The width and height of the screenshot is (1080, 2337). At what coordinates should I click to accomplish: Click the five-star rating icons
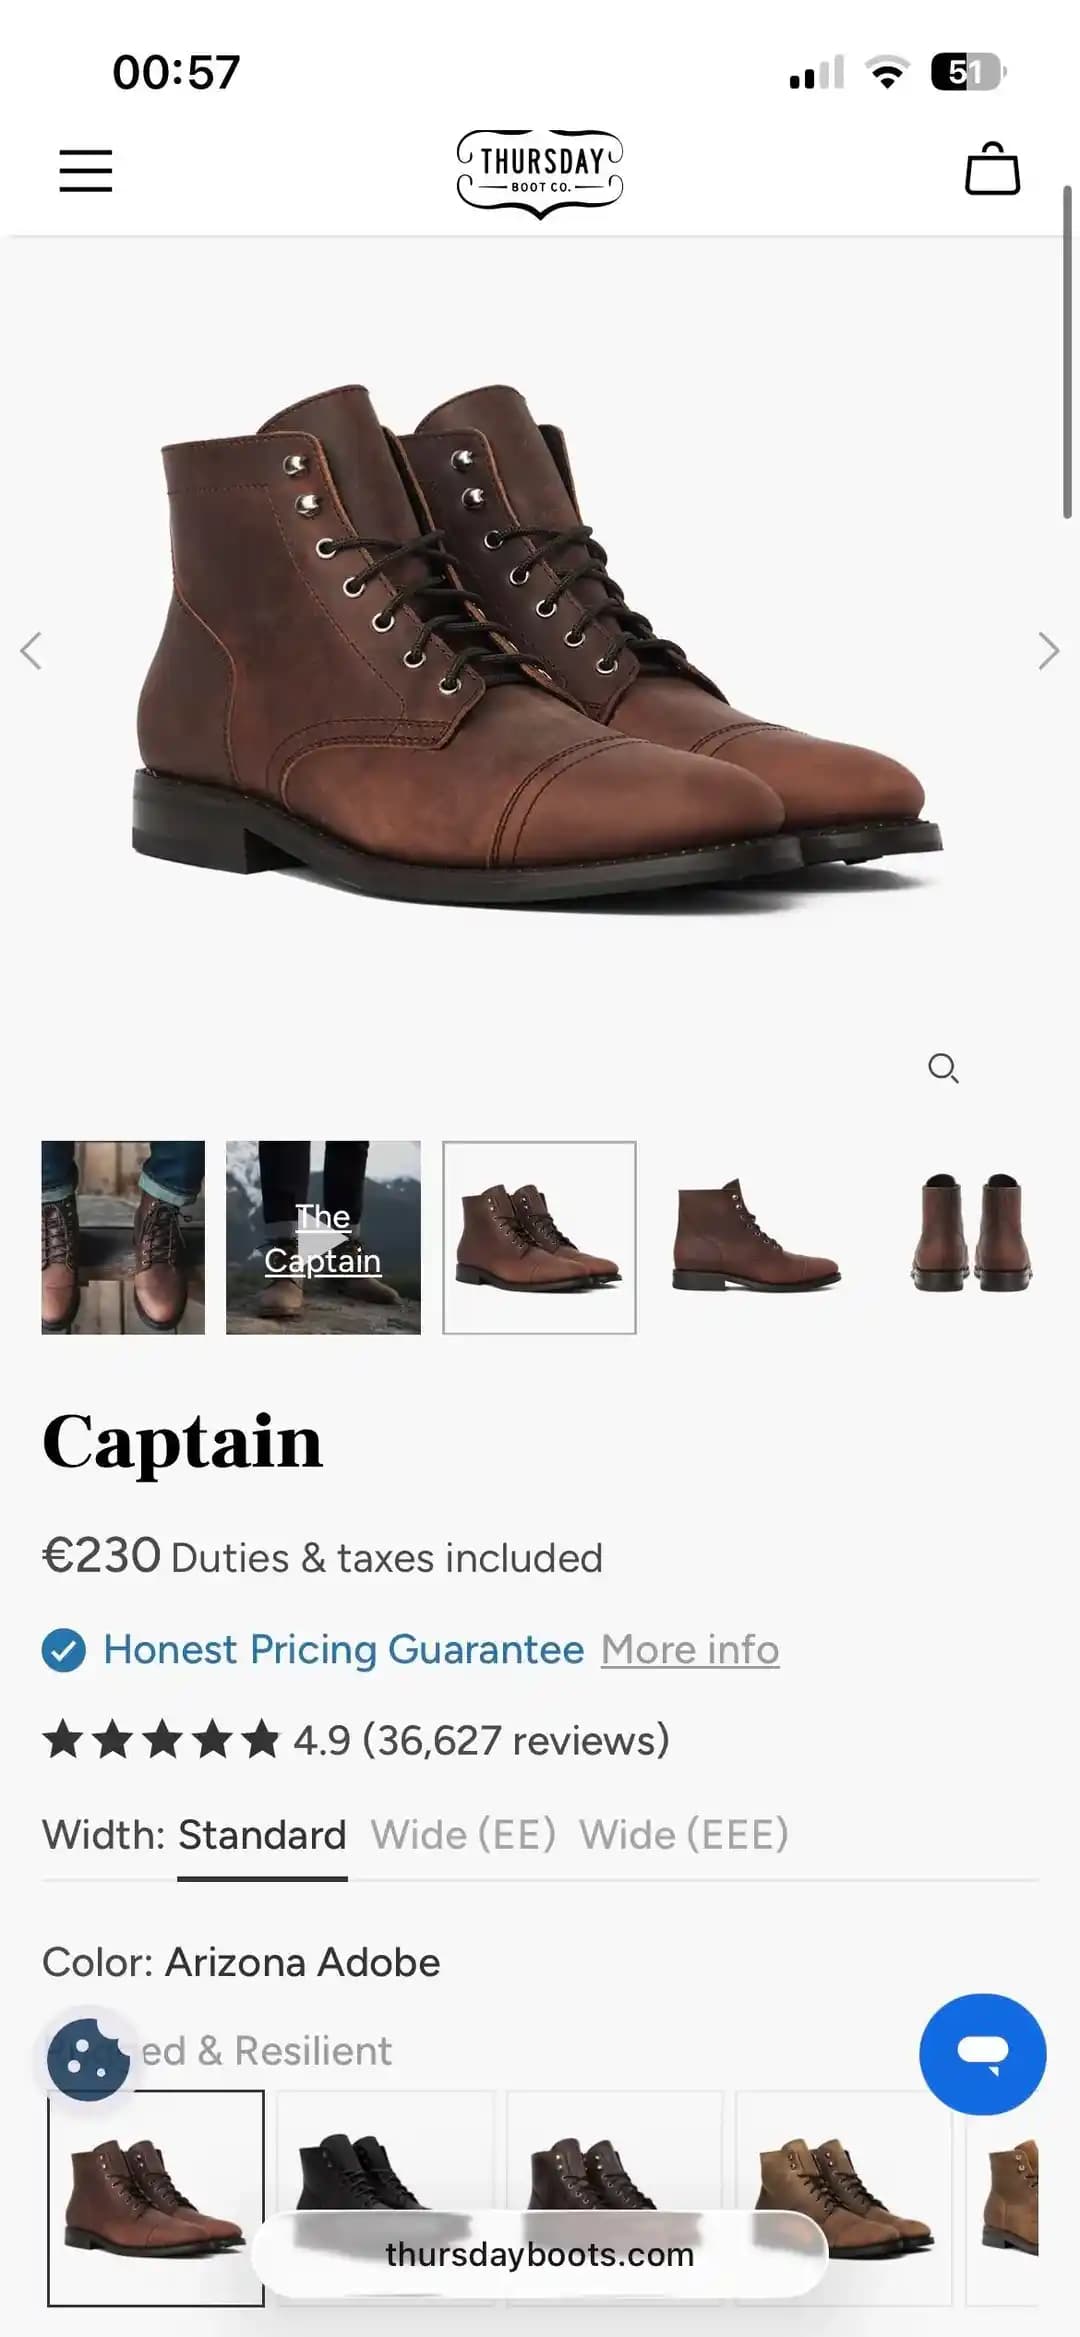coord(160,1739)
